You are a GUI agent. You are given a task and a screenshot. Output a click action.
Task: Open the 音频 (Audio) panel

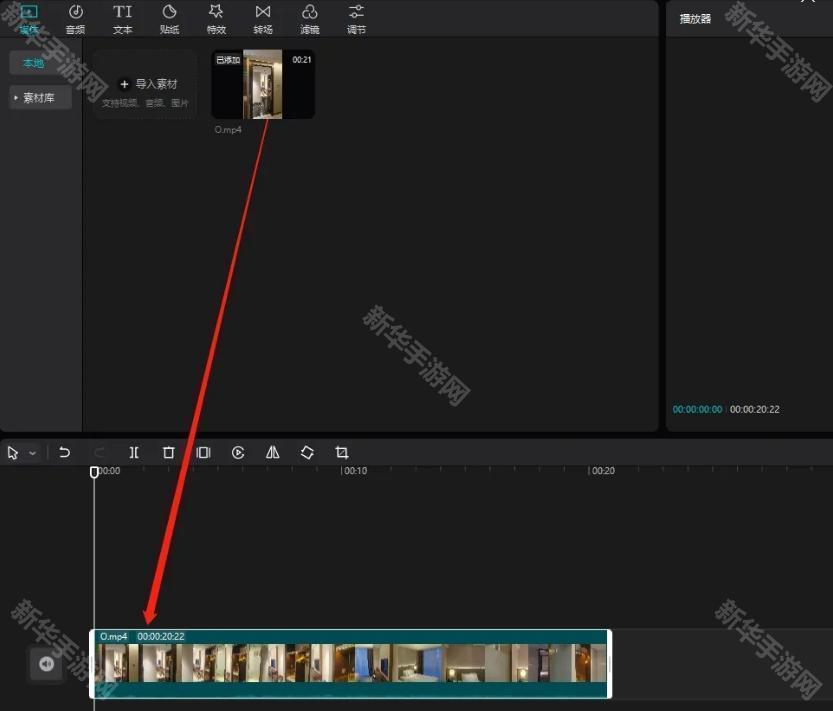[x=75, y=18]
